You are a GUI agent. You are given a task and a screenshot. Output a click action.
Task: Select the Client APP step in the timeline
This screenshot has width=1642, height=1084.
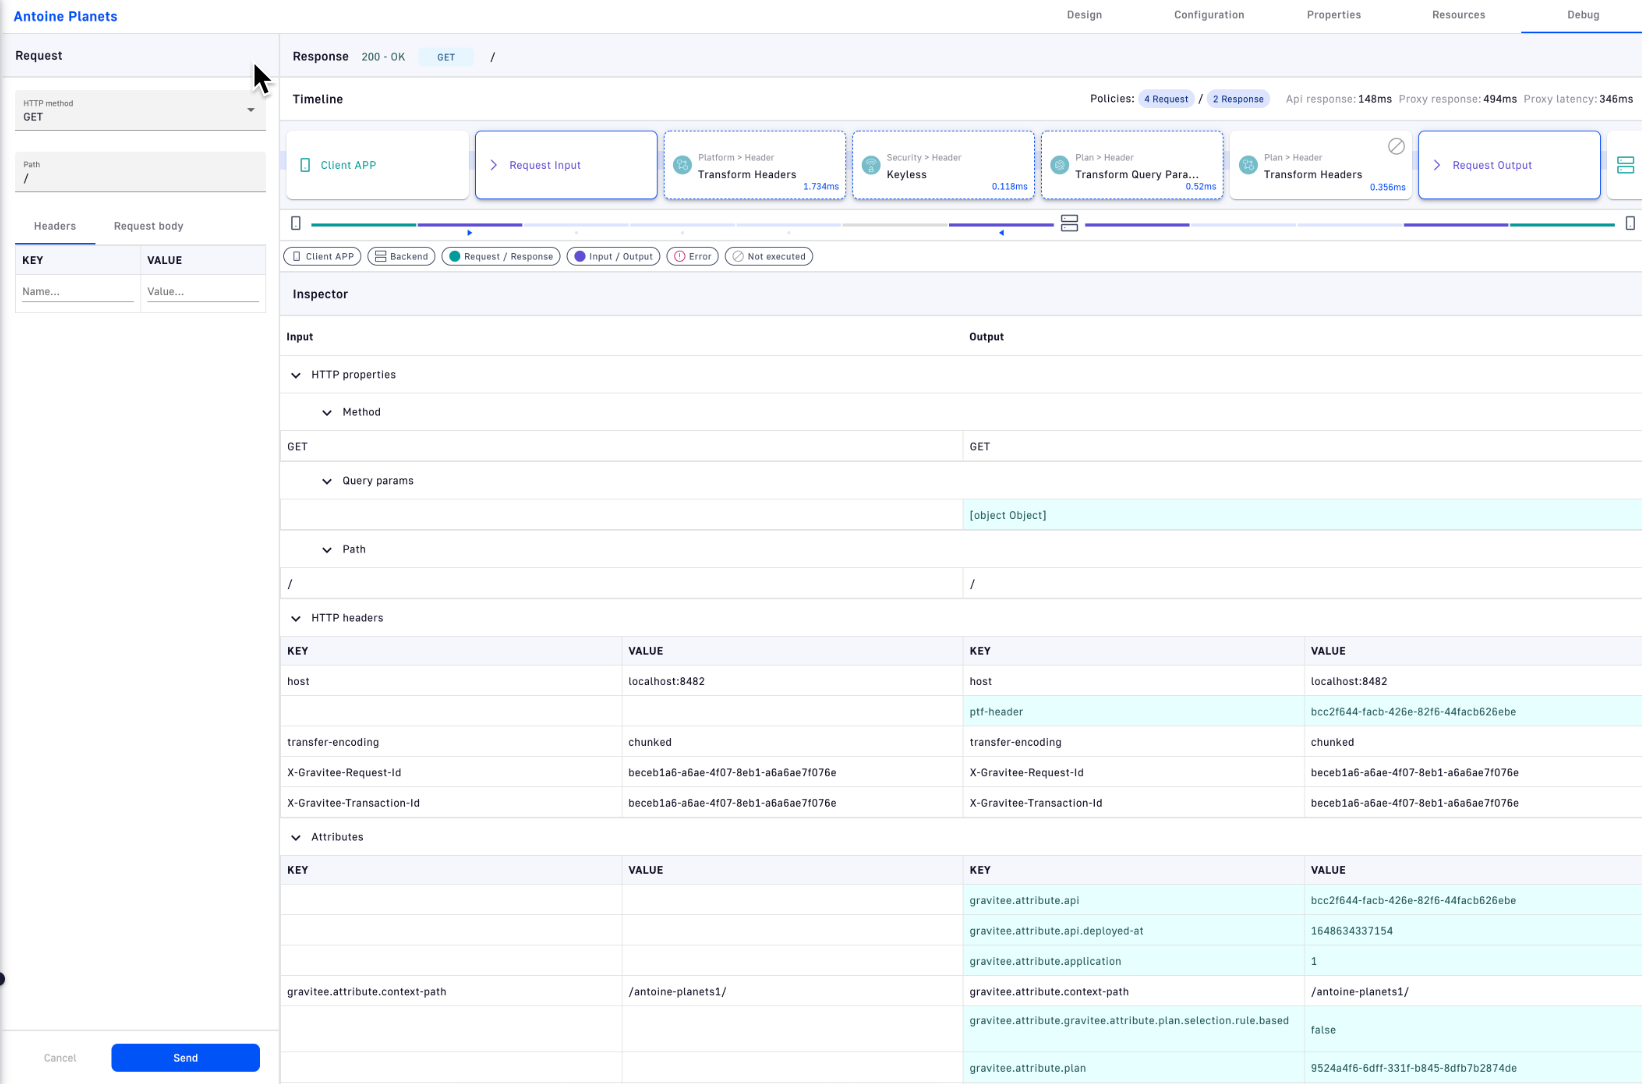377,164
